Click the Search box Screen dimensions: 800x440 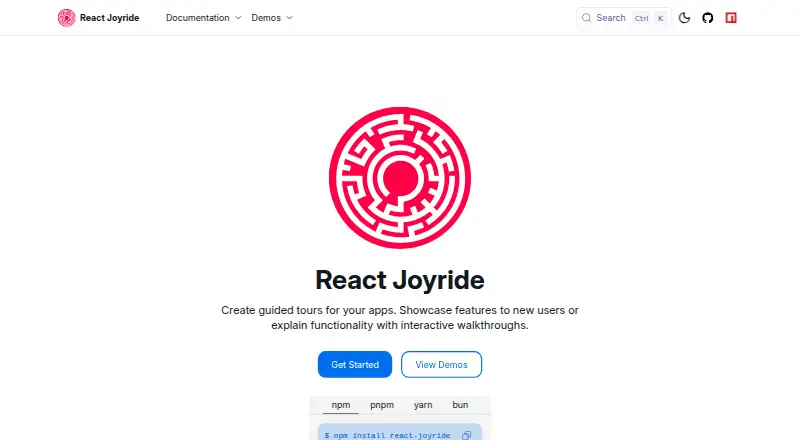(x=623, y=18)
